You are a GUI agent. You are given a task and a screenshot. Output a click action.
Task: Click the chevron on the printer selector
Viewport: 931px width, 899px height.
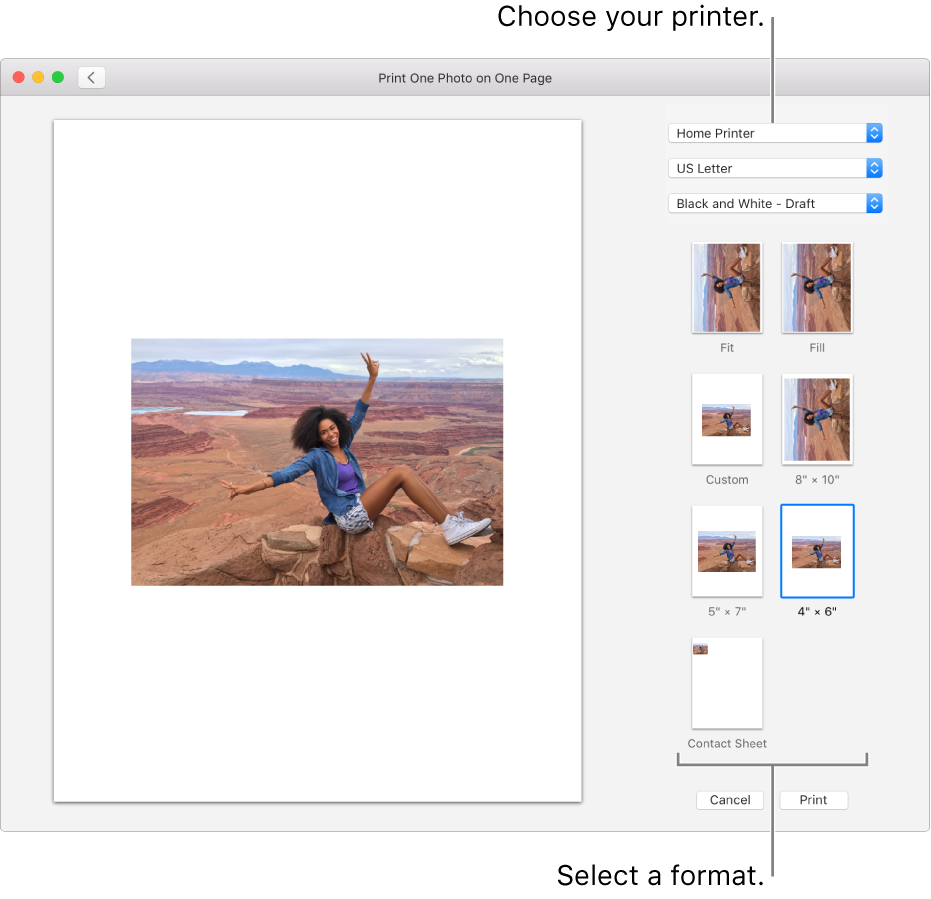click(873, 132)
